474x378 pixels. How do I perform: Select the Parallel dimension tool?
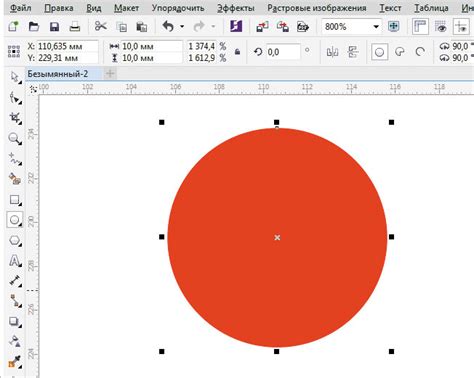15,281
